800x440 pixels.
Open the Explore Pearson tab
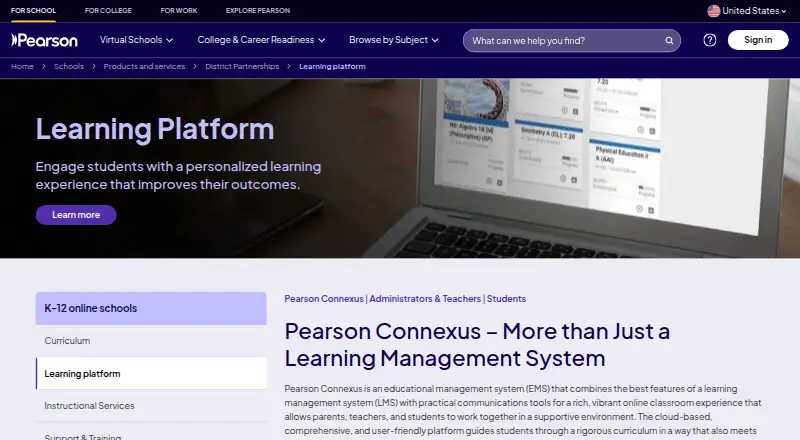tap(258, 10)
